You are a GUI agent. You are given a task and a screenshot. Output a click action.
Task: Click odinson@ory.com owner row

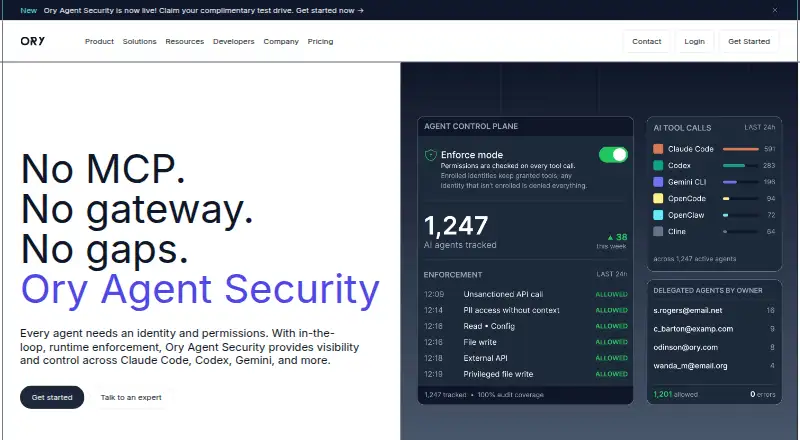tap(714, 347)
